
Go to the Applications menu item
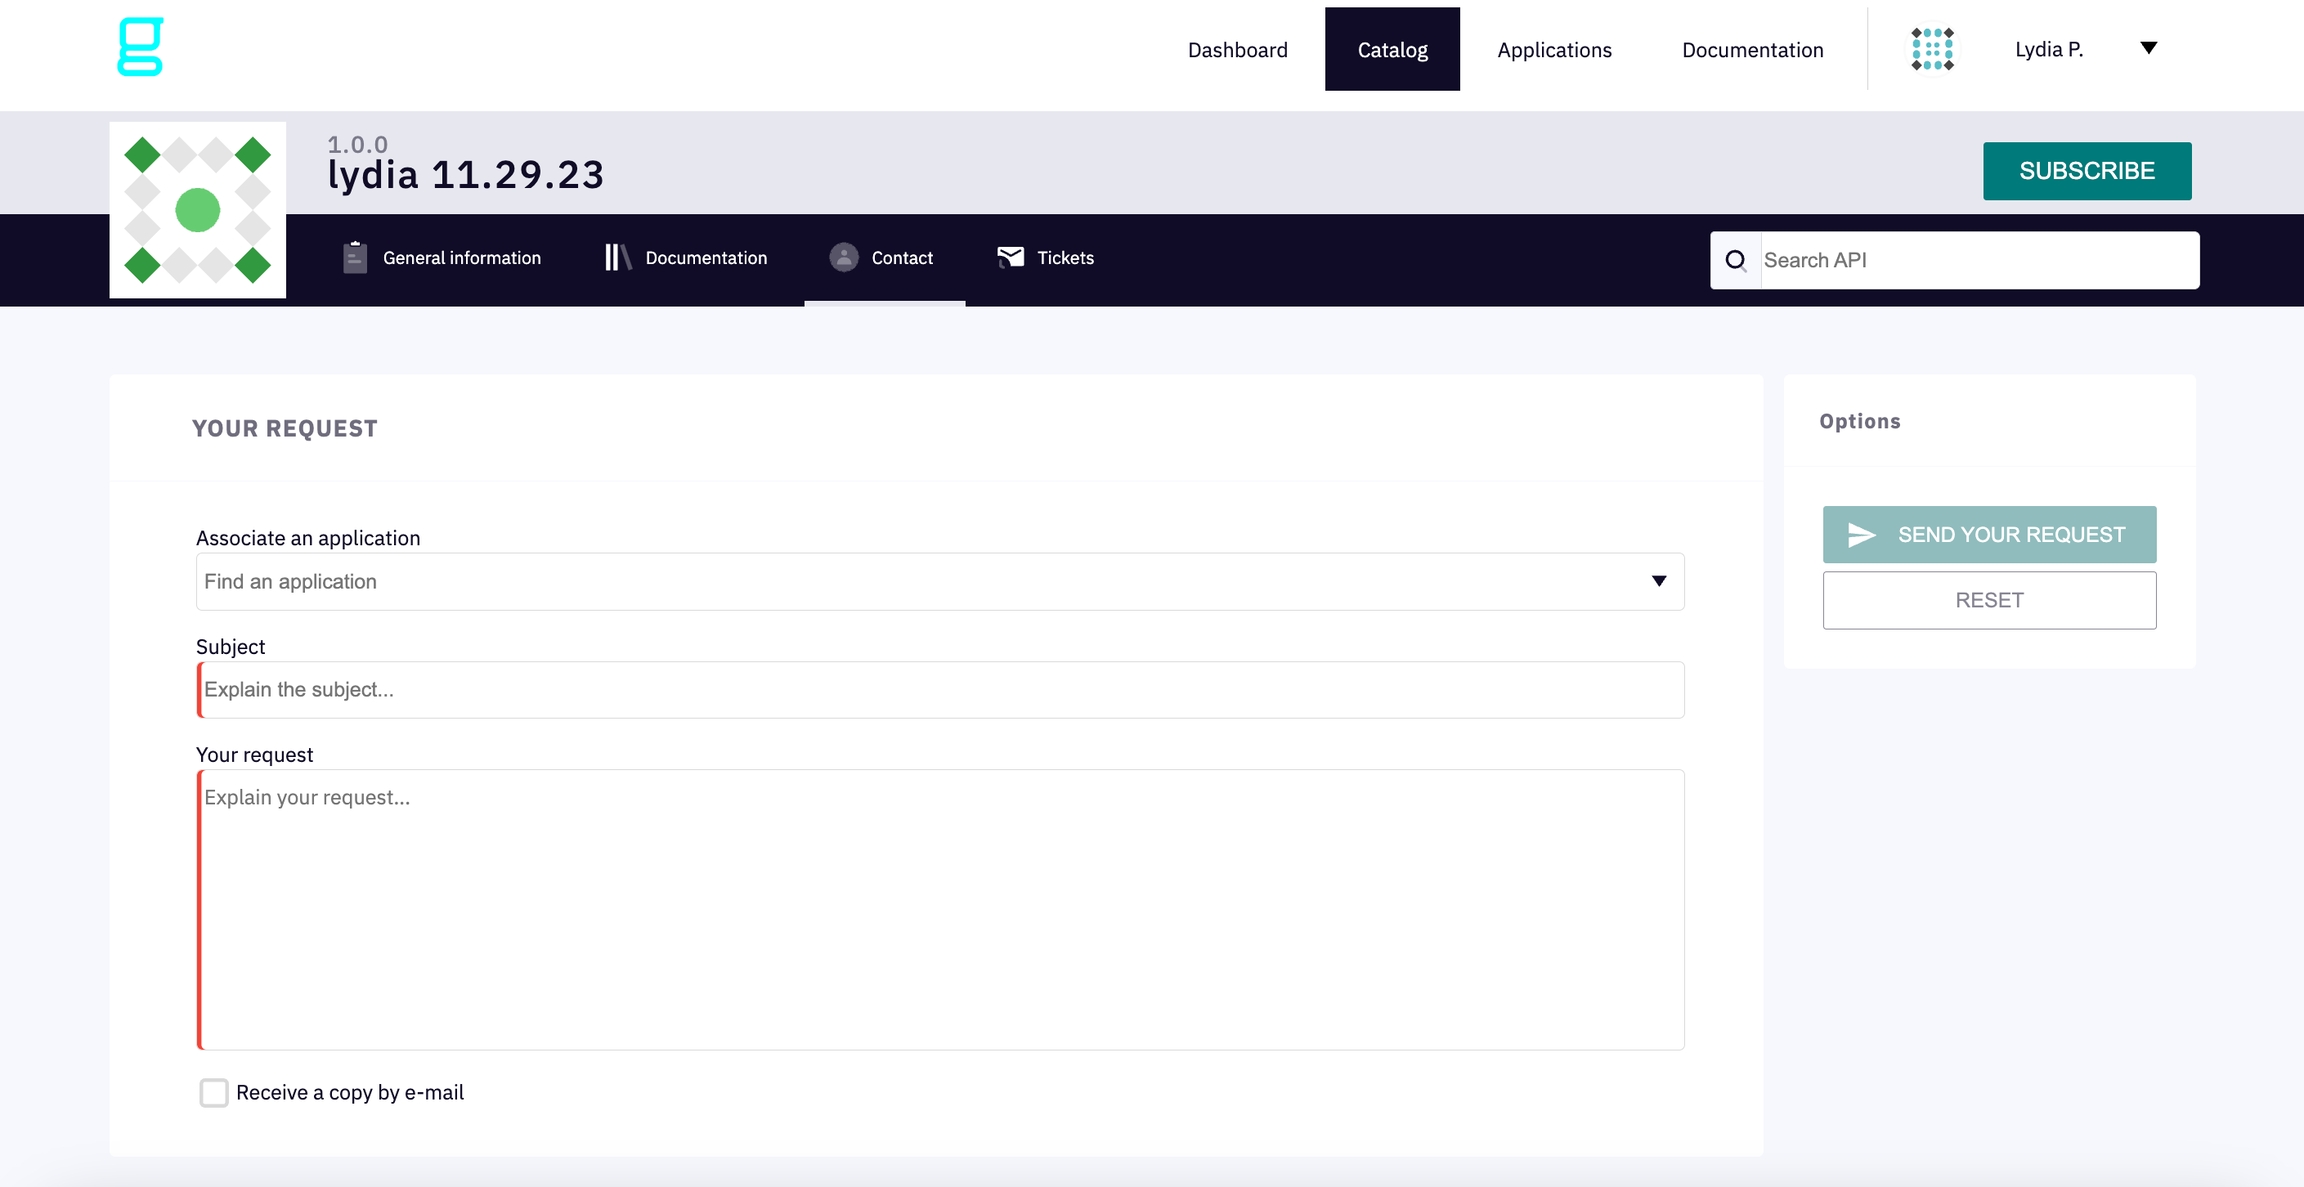1554,50
